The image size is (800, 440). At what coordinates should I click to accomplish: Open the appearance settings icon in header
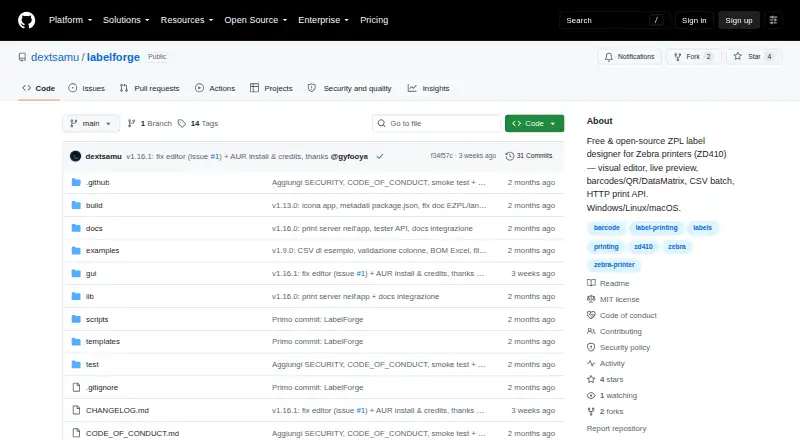click(773, 20)
